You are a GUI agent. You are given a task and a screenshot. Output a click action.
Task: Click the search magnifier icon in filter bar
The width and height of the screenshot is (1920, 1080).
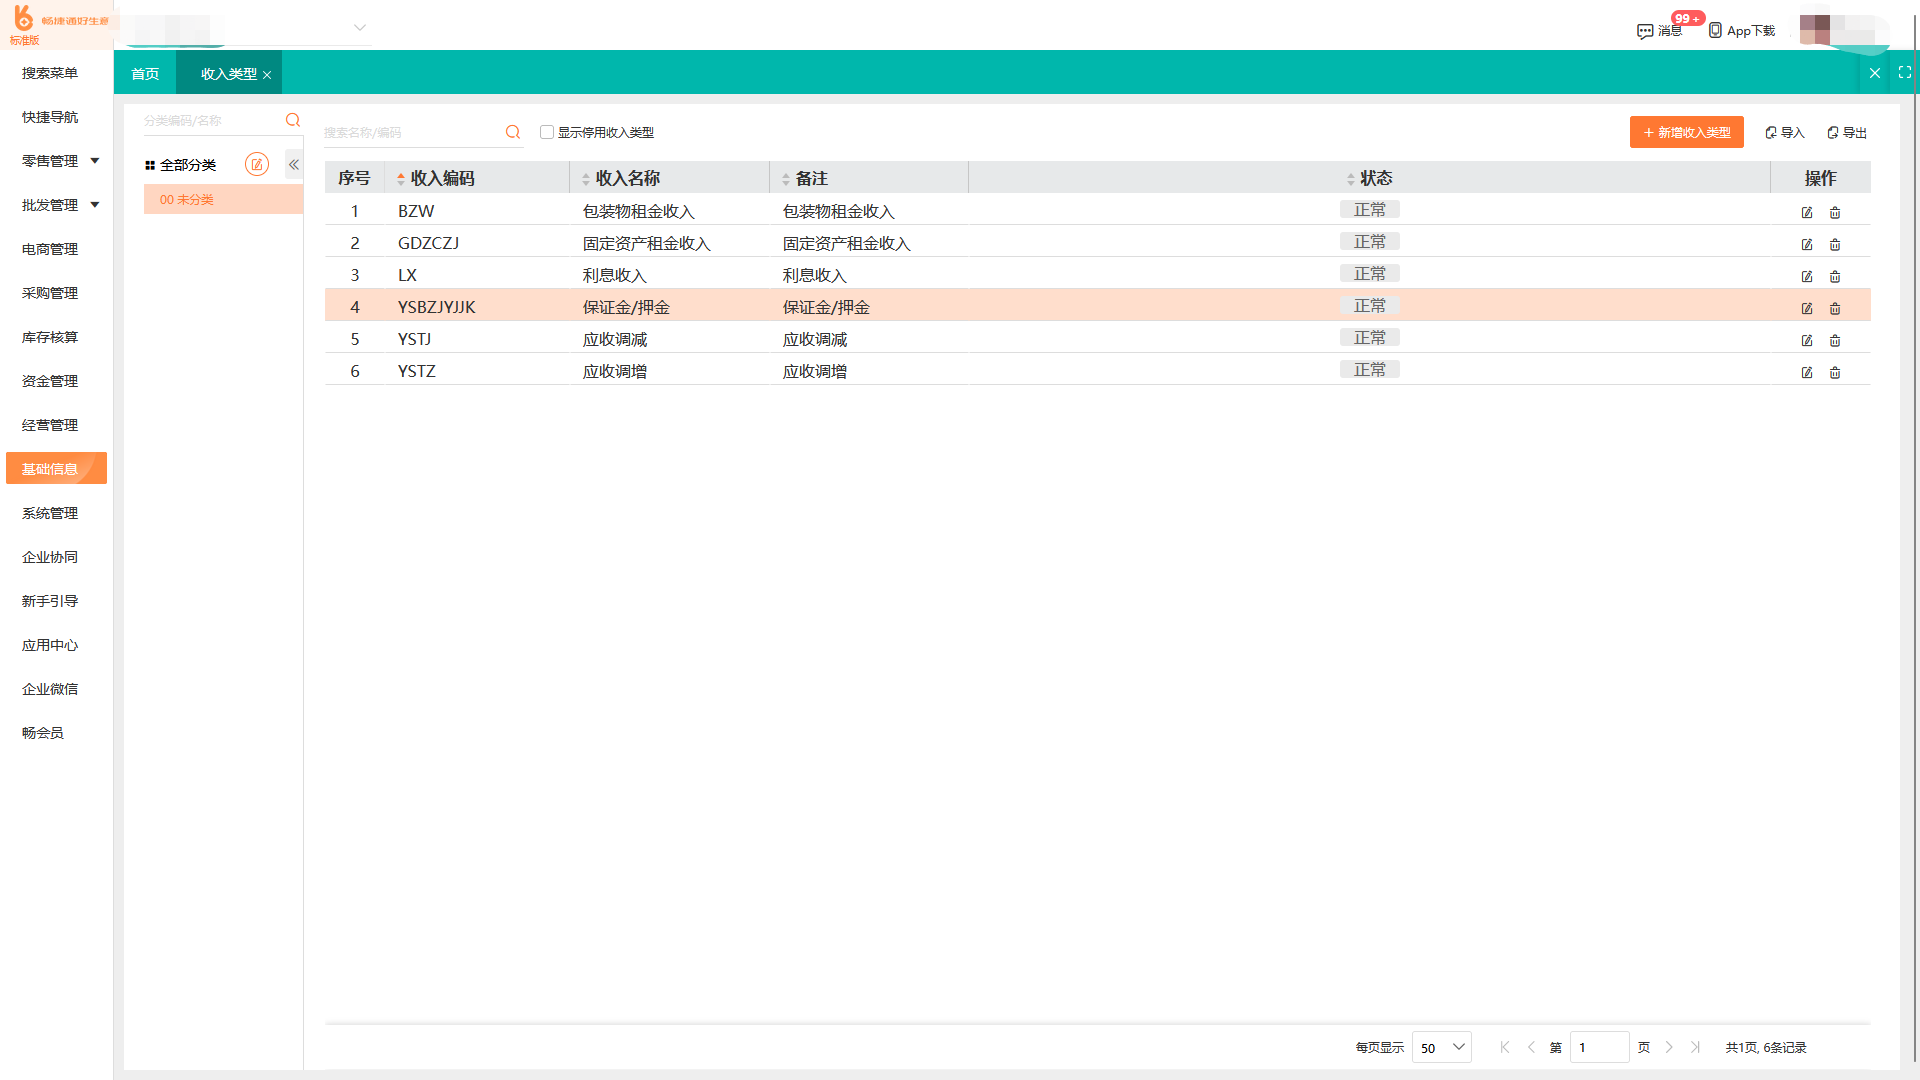(x=513, y=131)
